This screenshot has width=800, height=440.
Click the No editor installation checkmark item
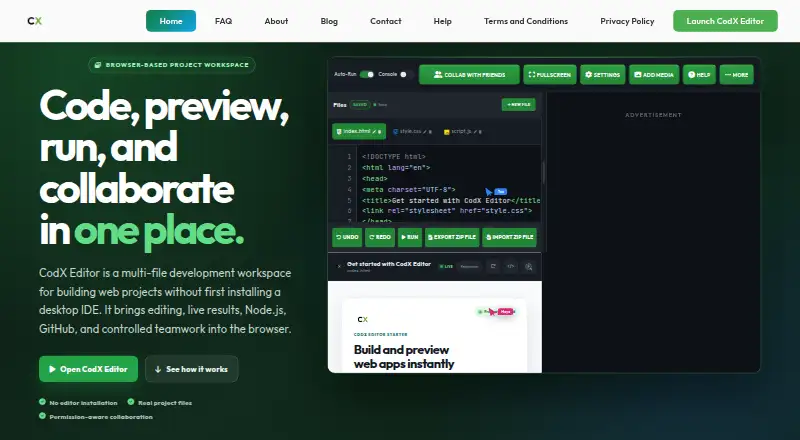(79, 403)
